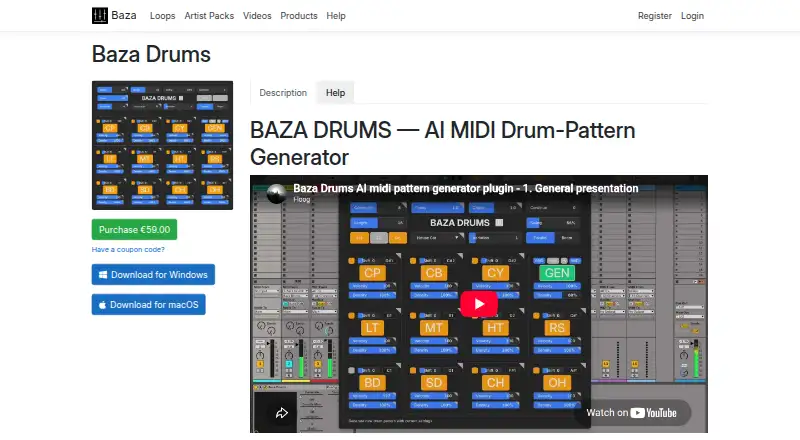The image size is (800, 440).
Task: Click the "Baza Drums" page heading
Action: coord(151,54)
